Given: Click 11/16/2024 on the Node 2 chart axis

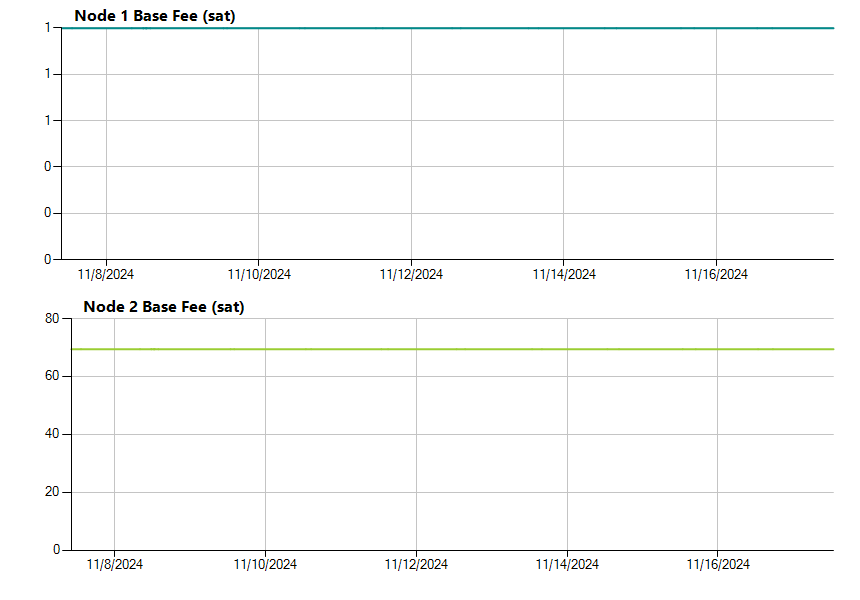Looking at the screenshot, I should [x=718, y=565].
